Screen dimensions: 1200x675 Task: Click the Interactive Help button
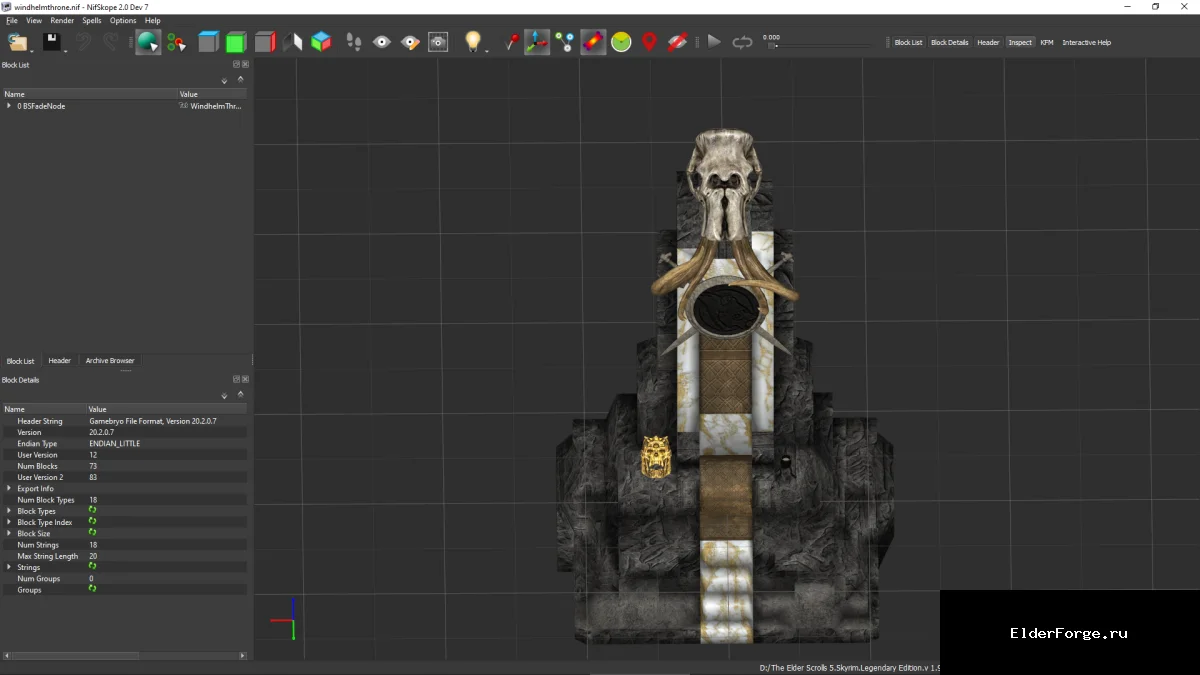click(x=1086, y=43)
